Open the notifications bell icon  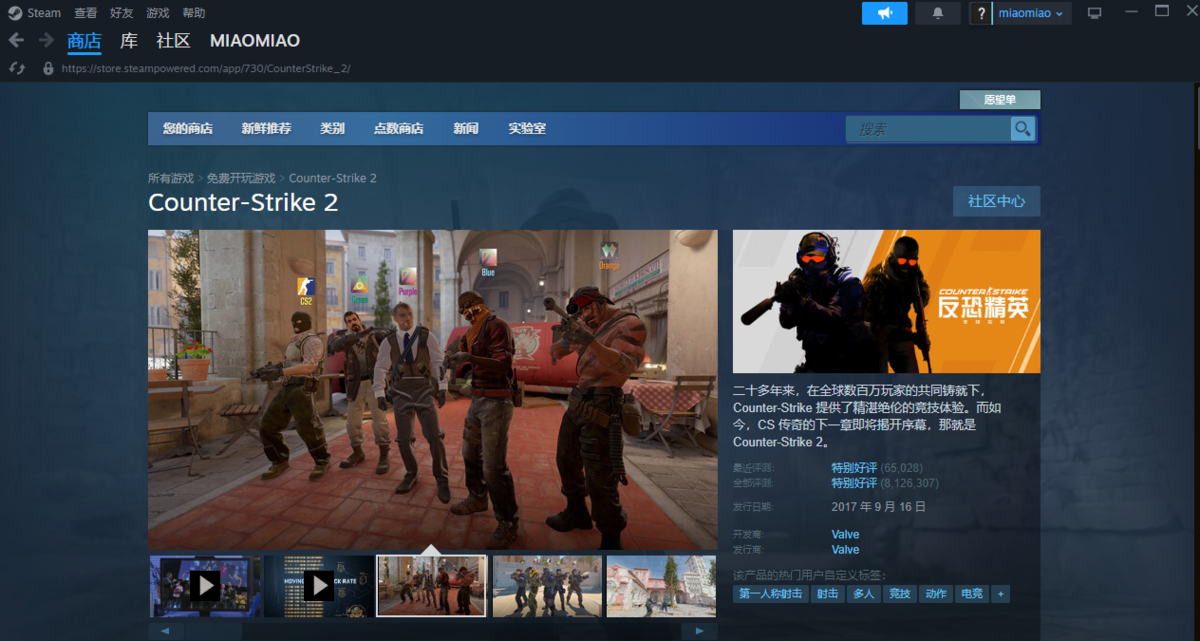pos(938,13)
